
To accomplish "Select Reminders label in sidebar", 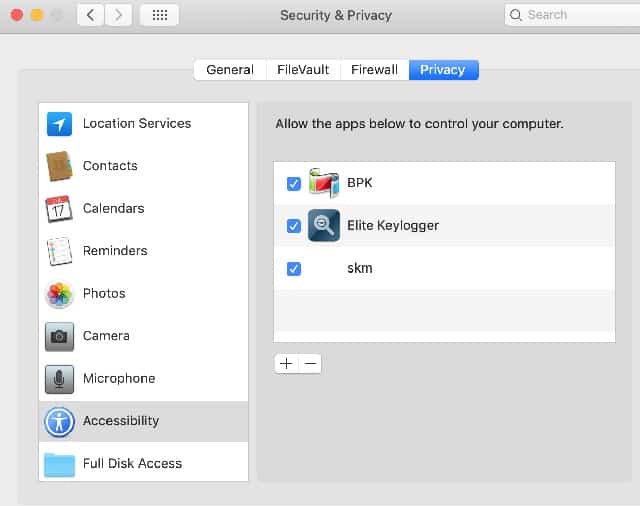I will click(115, 251).
